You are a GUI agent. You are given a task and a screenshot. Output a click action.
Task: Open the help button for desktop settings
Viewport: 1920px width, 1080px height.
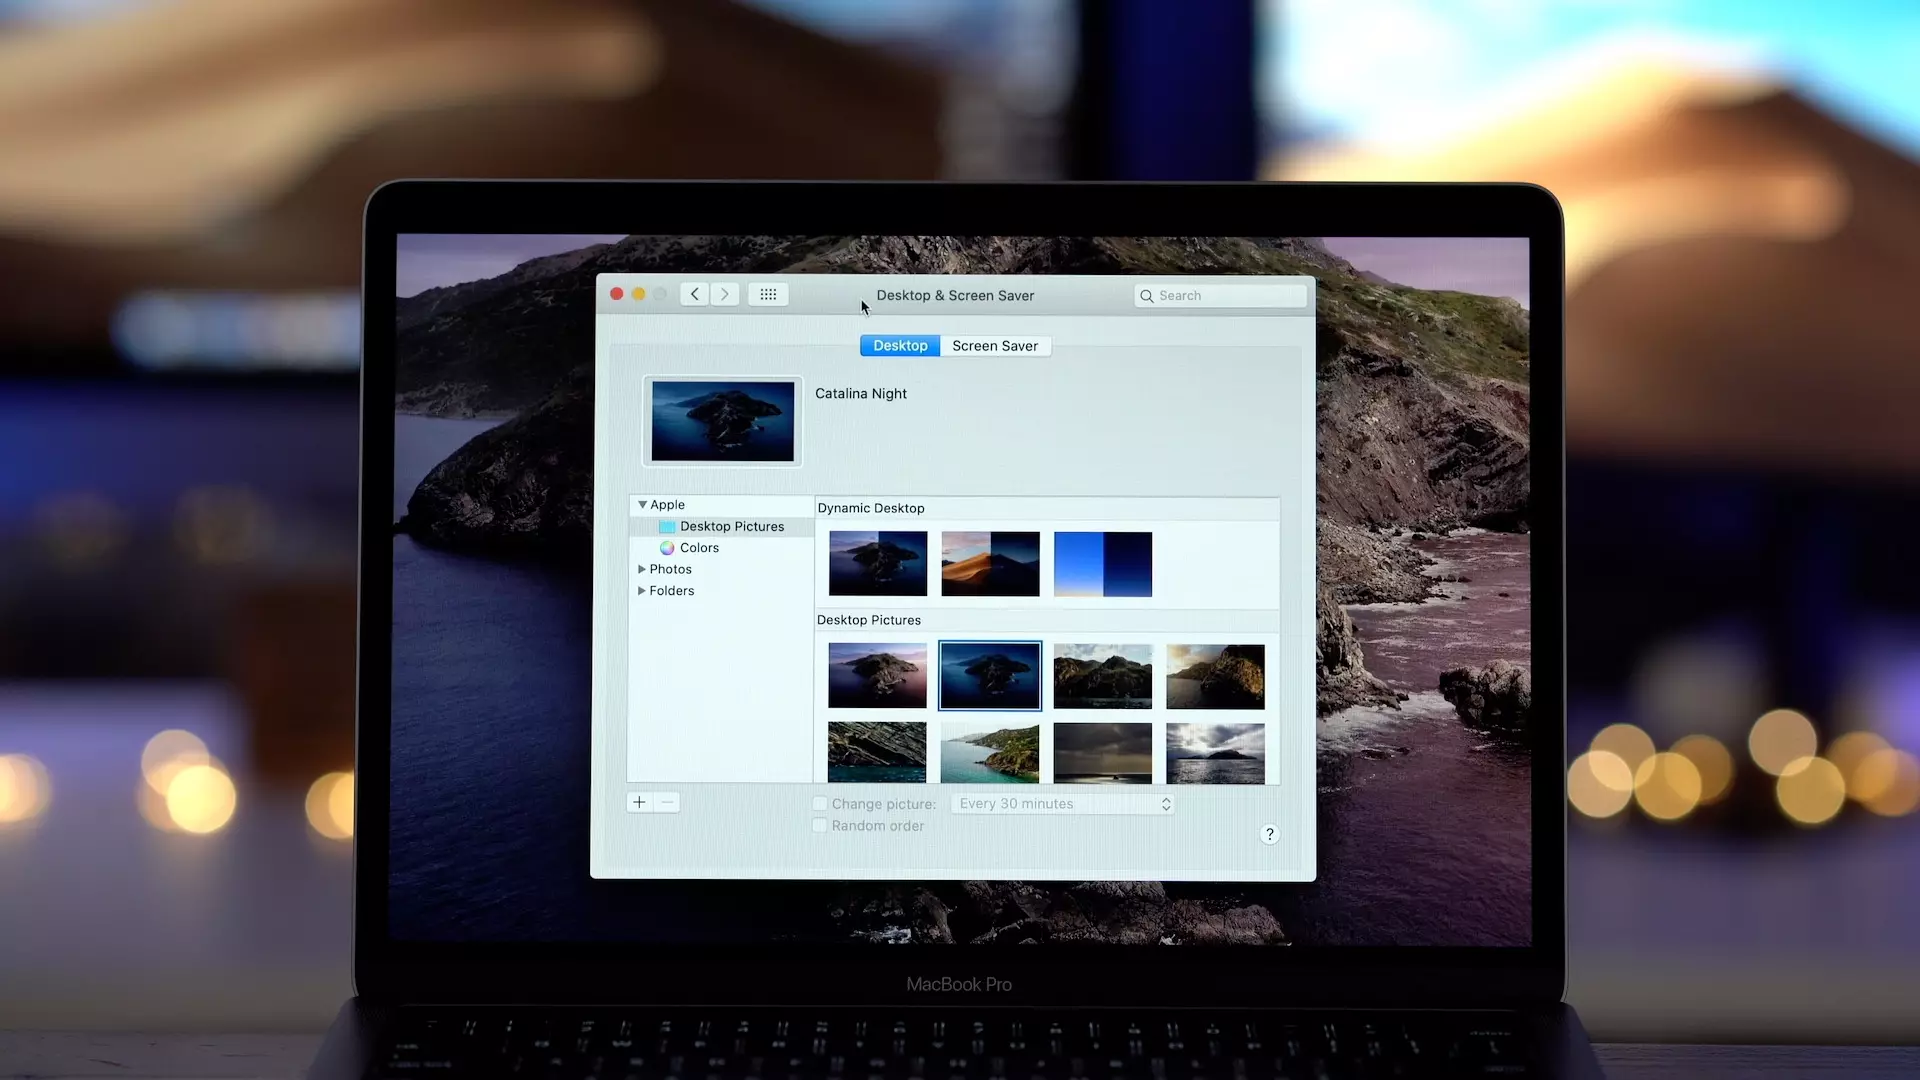tap(1267, 833)
